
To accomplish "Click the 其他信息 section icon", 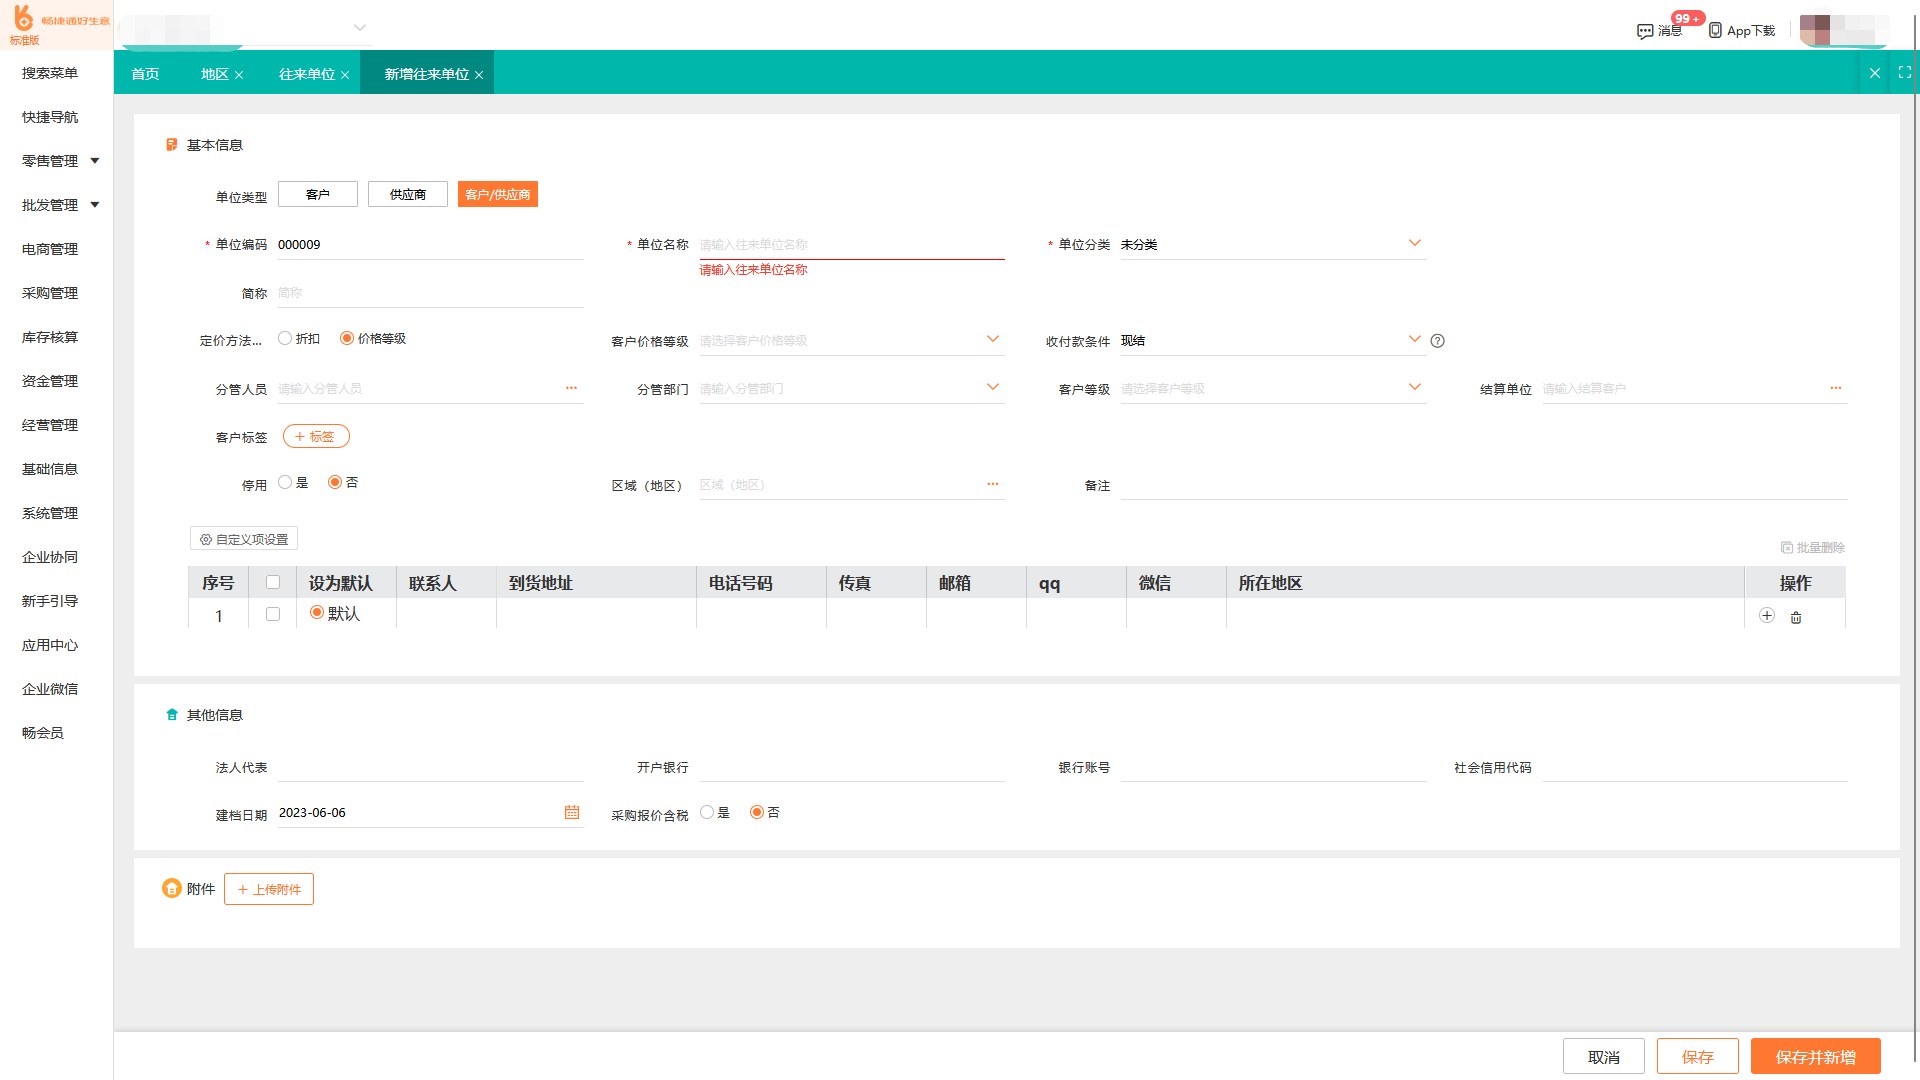I will click(x=171, y=715).
